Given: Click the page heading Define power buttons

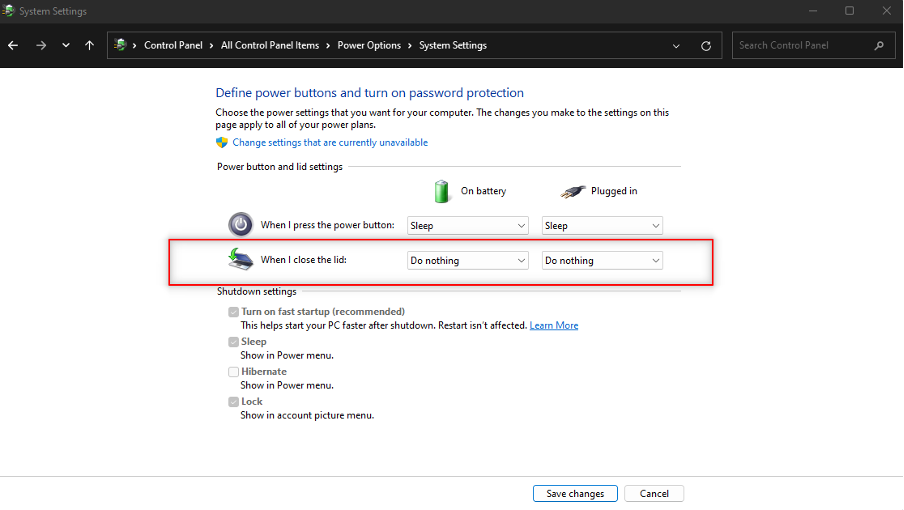Looking at the screenshot, I should tap(370, 93).
